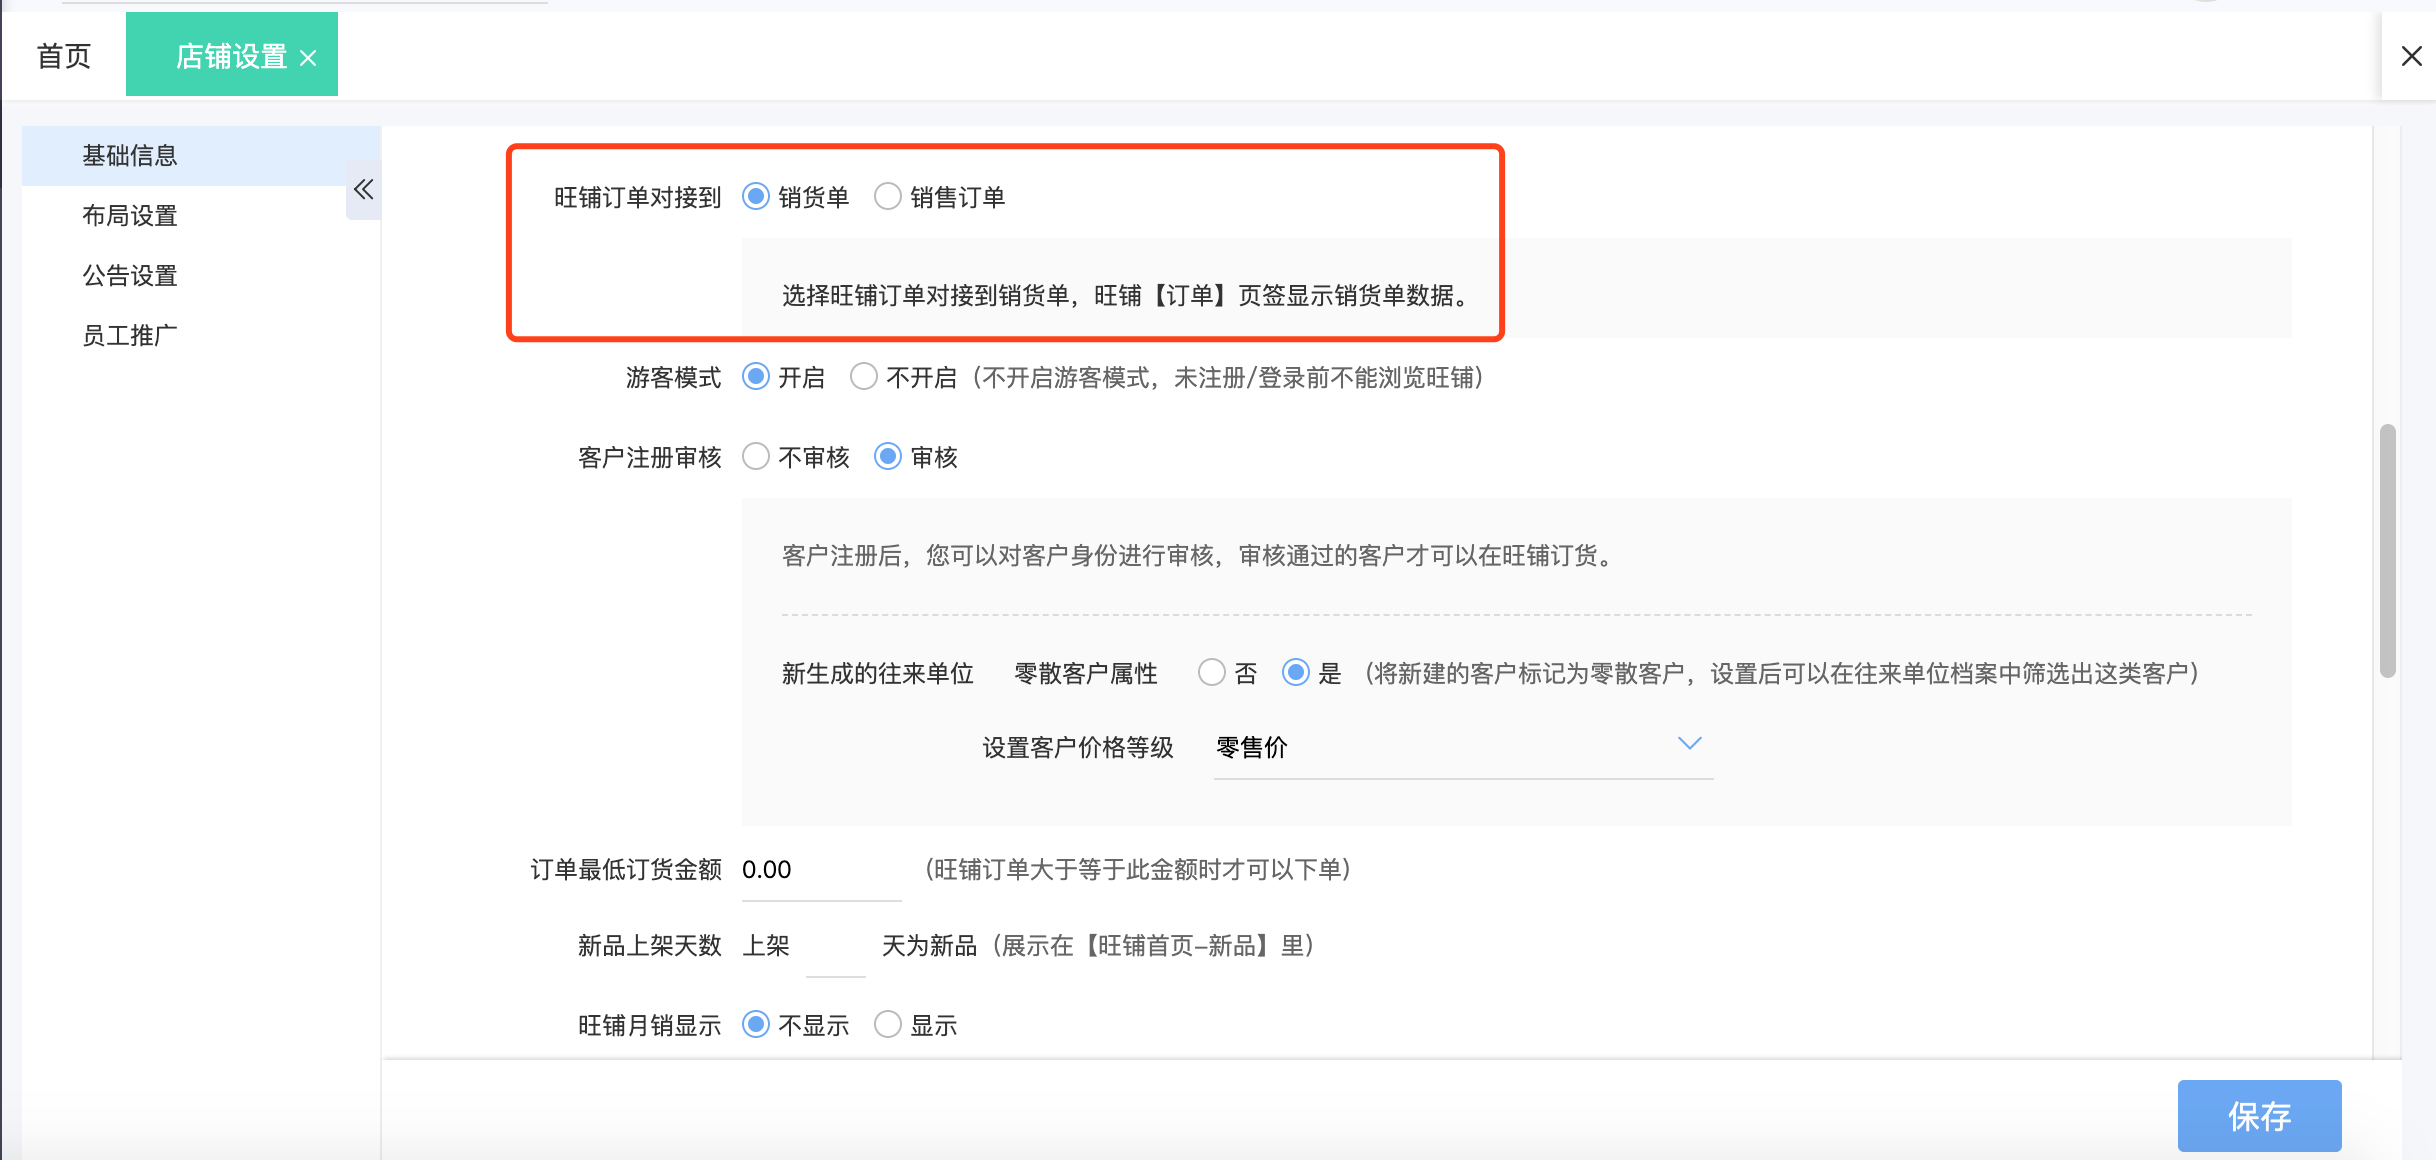Select 销售订单 radio button

887,196
